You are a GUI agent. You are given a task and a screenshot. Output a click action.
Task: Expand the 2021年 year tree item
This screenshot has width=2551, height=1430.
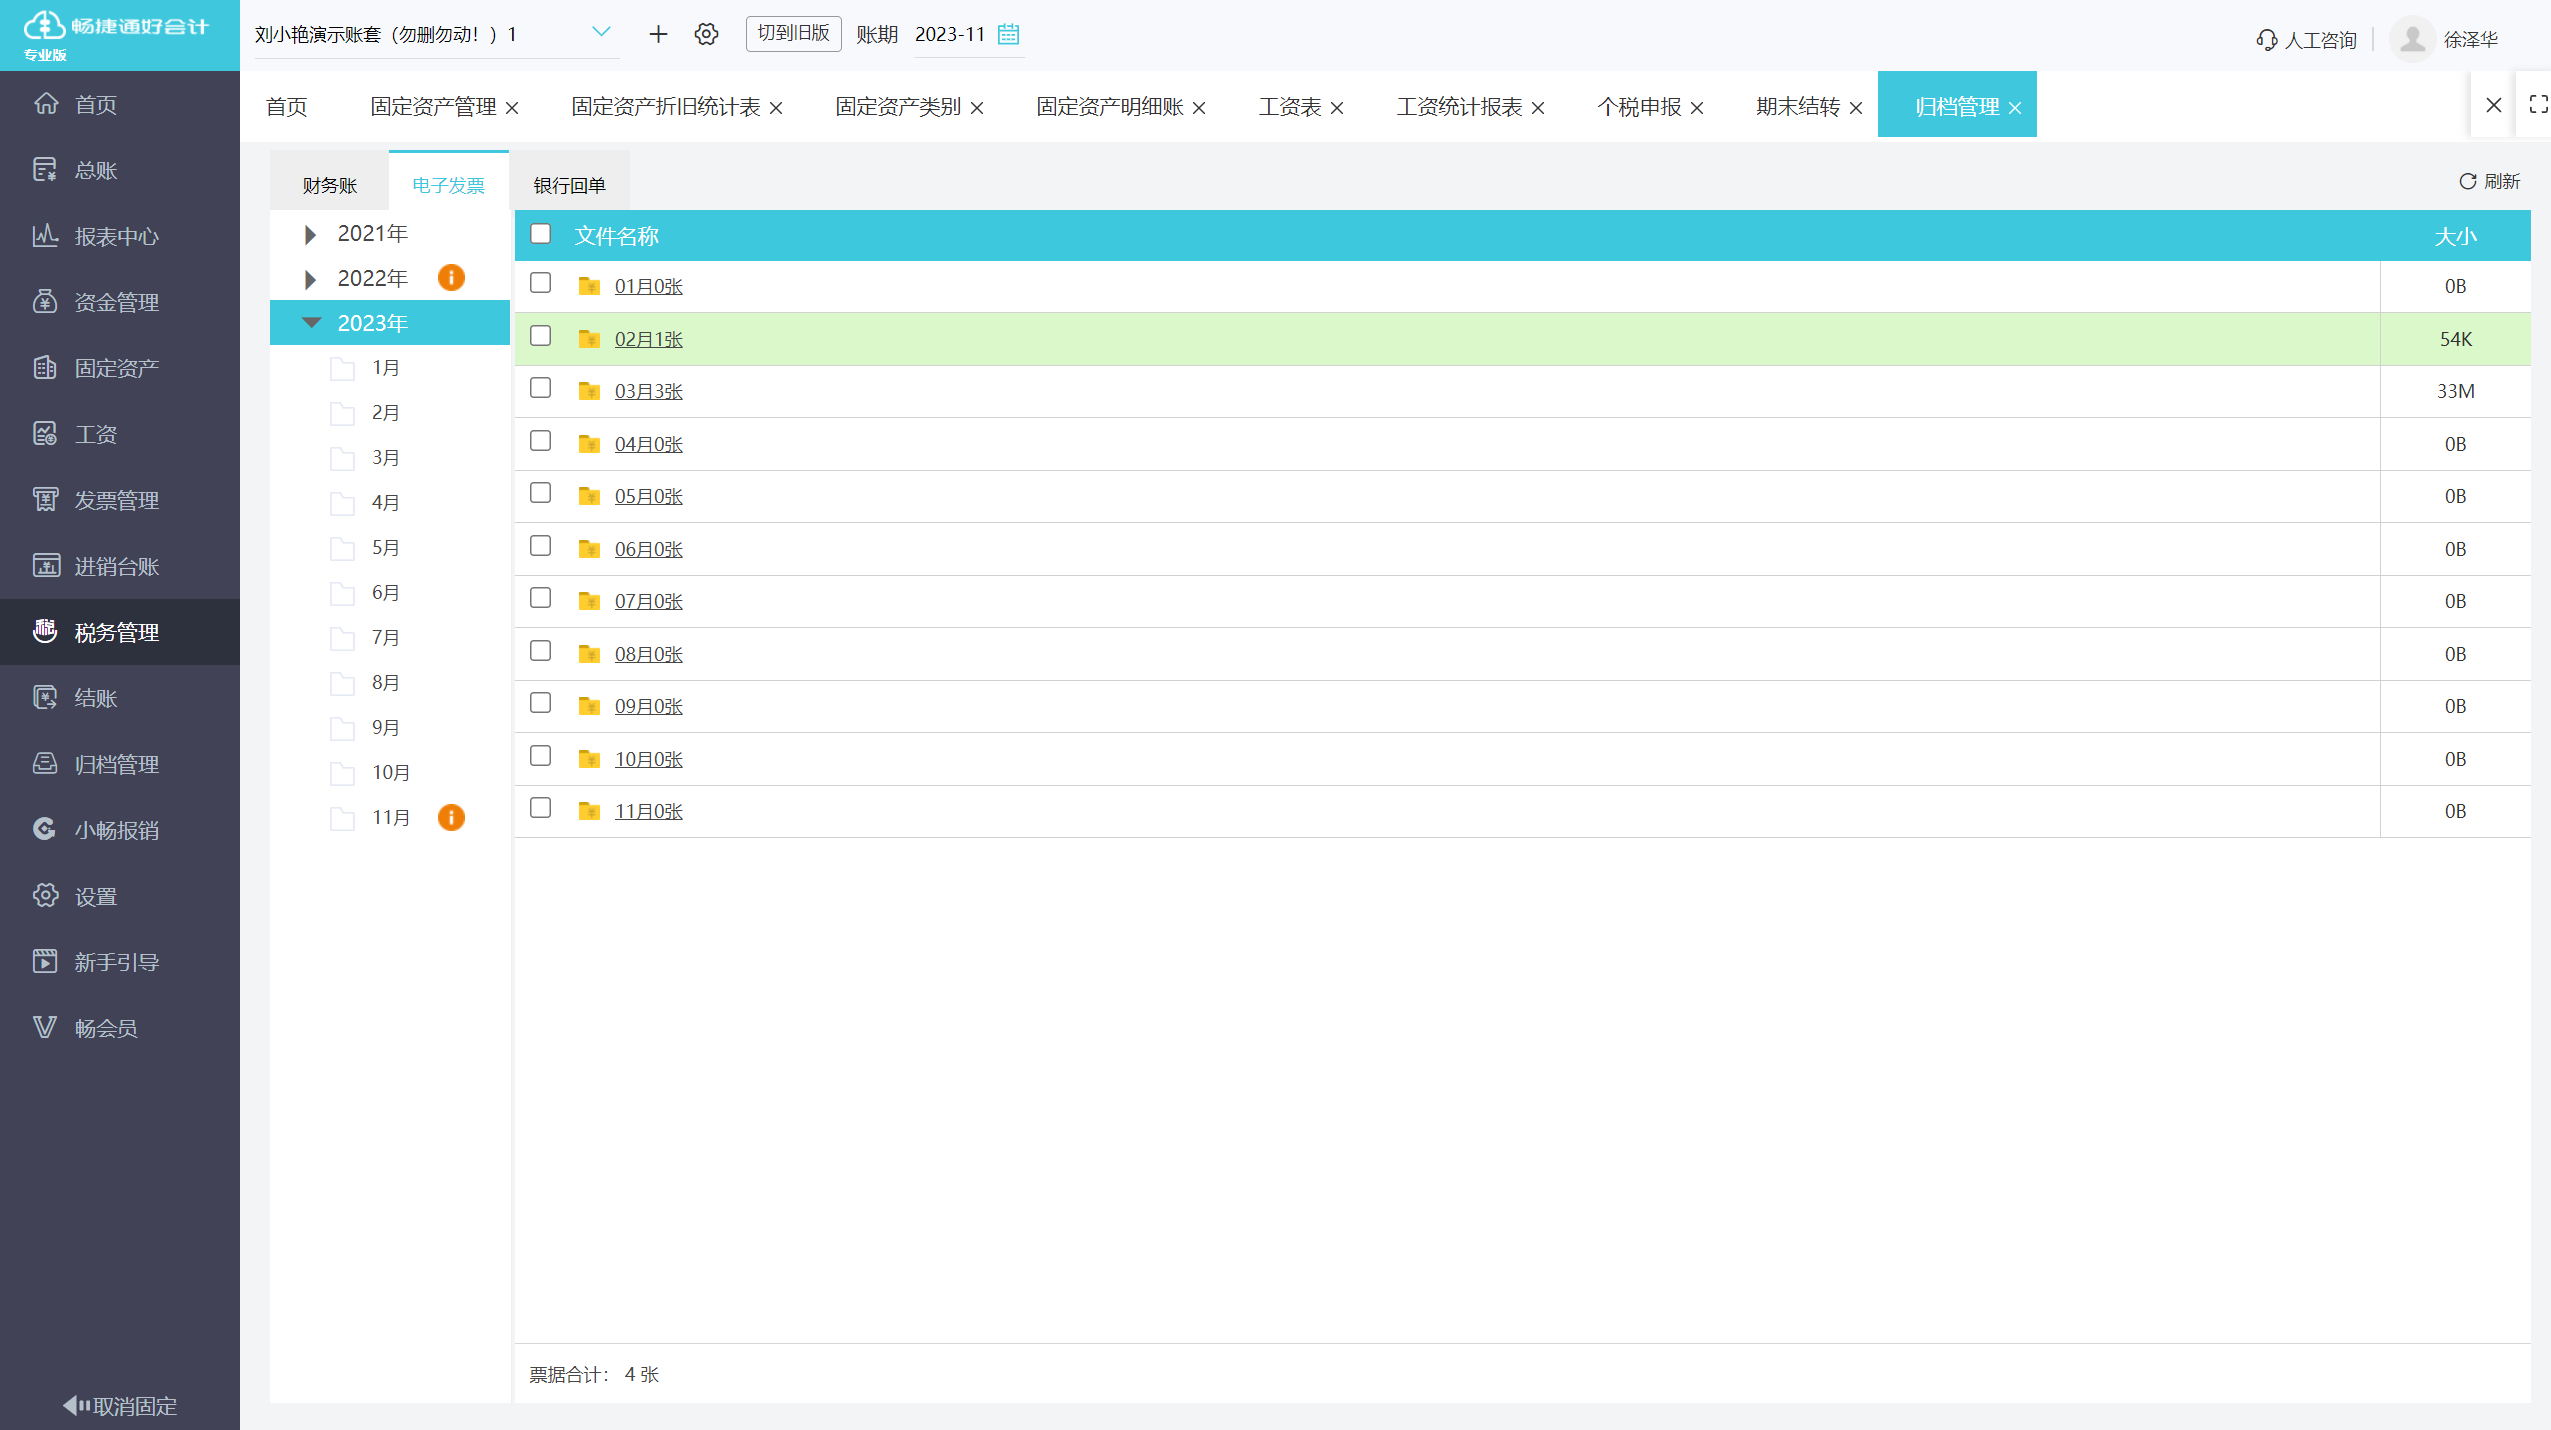pyautogui.click(x=310, y=233)
